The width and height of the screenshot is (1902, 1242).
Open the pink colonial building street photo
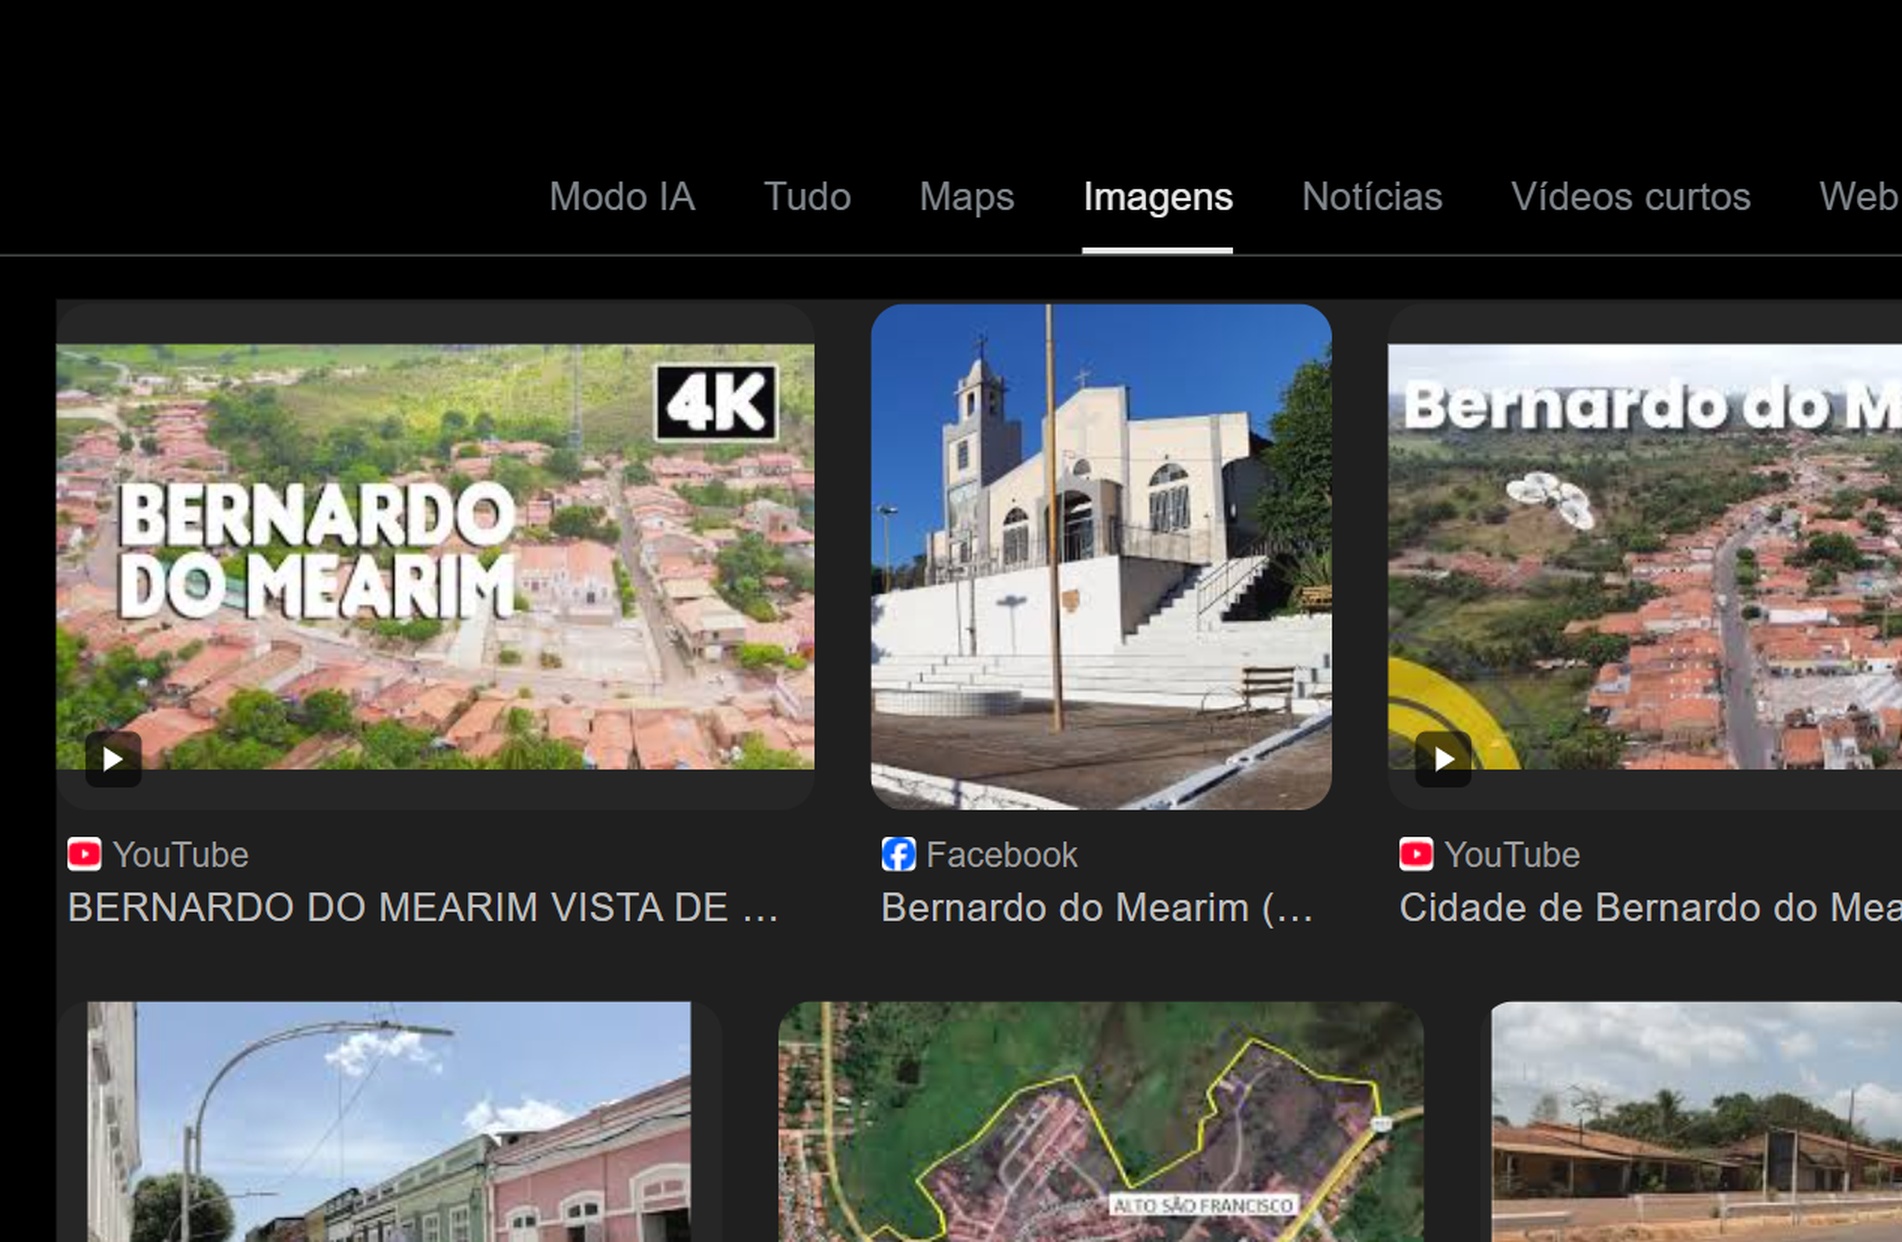(x=388, y=1120)
